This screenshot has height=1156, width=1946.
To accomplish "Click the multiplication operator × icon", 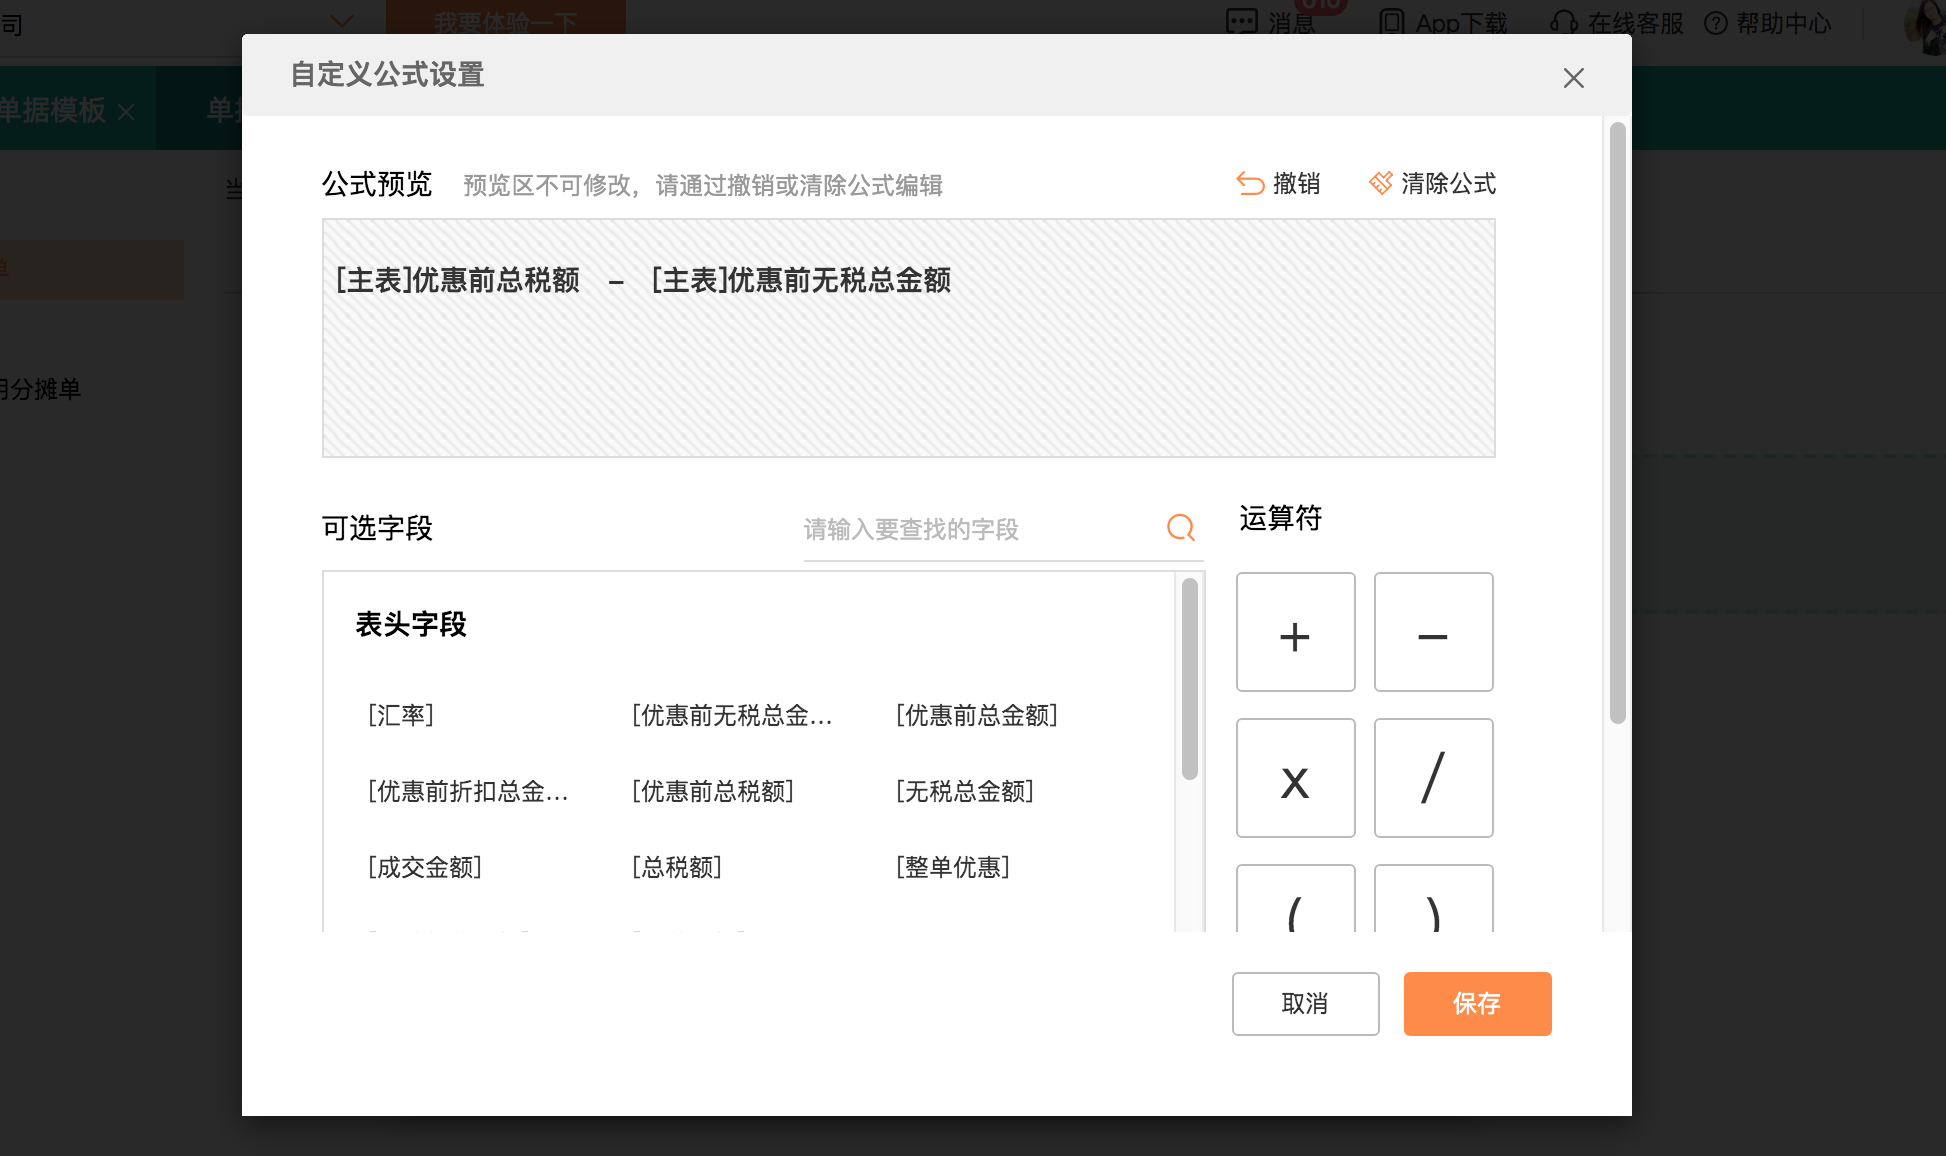I will pos(1294,778).
